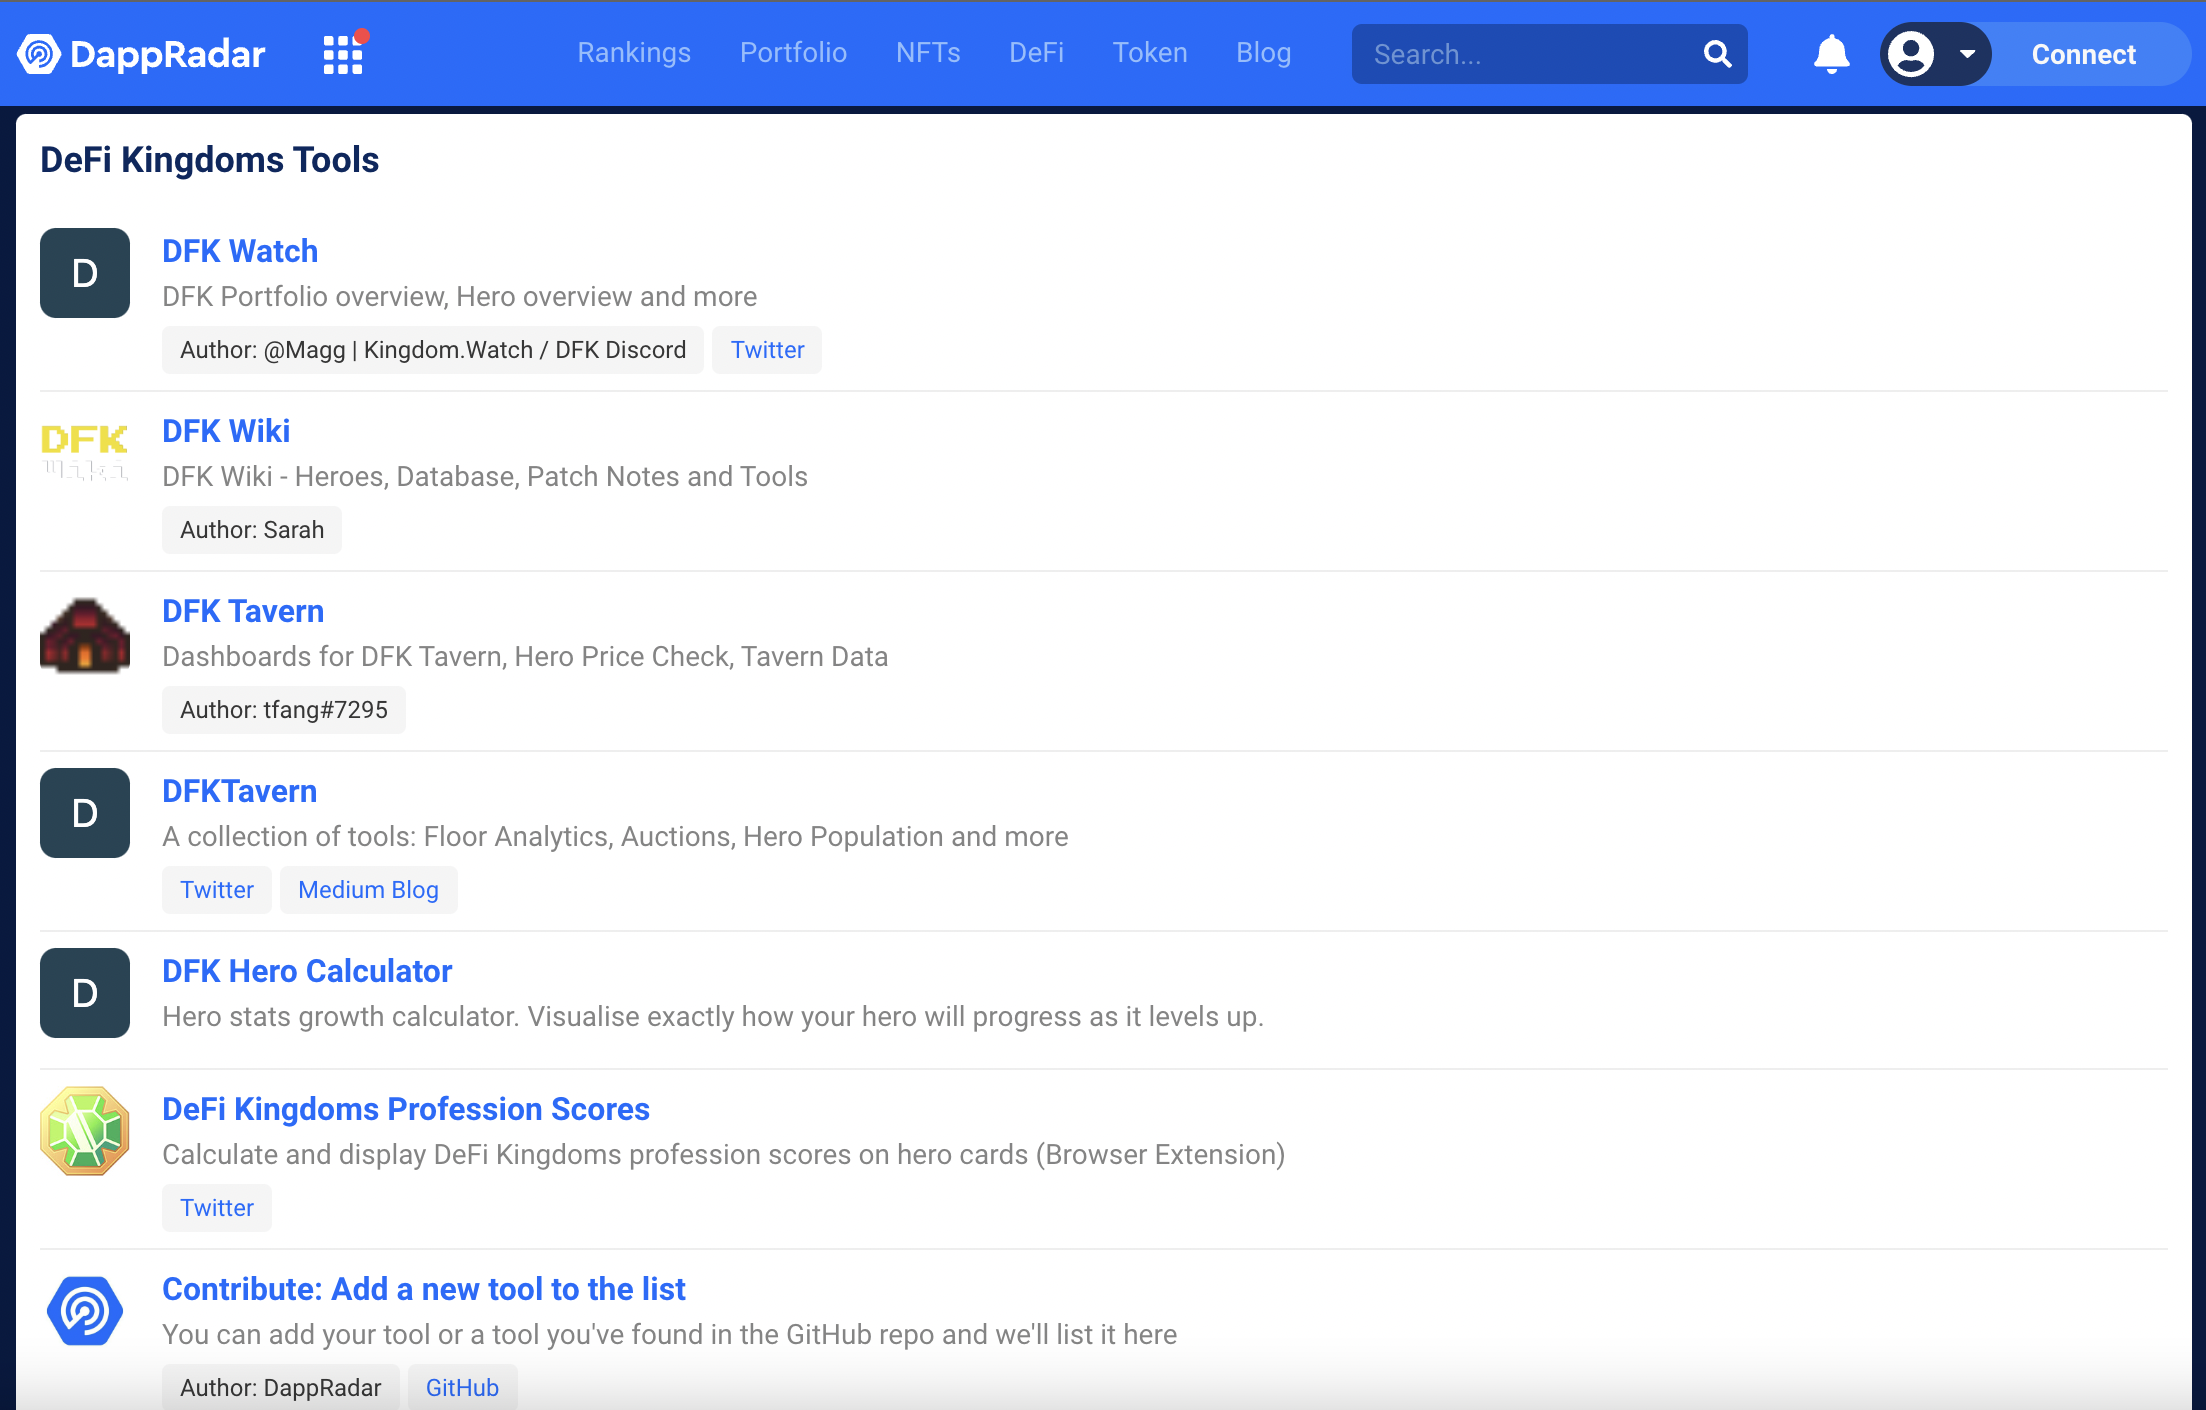Open the notifications bell icon

point(1831,54)
